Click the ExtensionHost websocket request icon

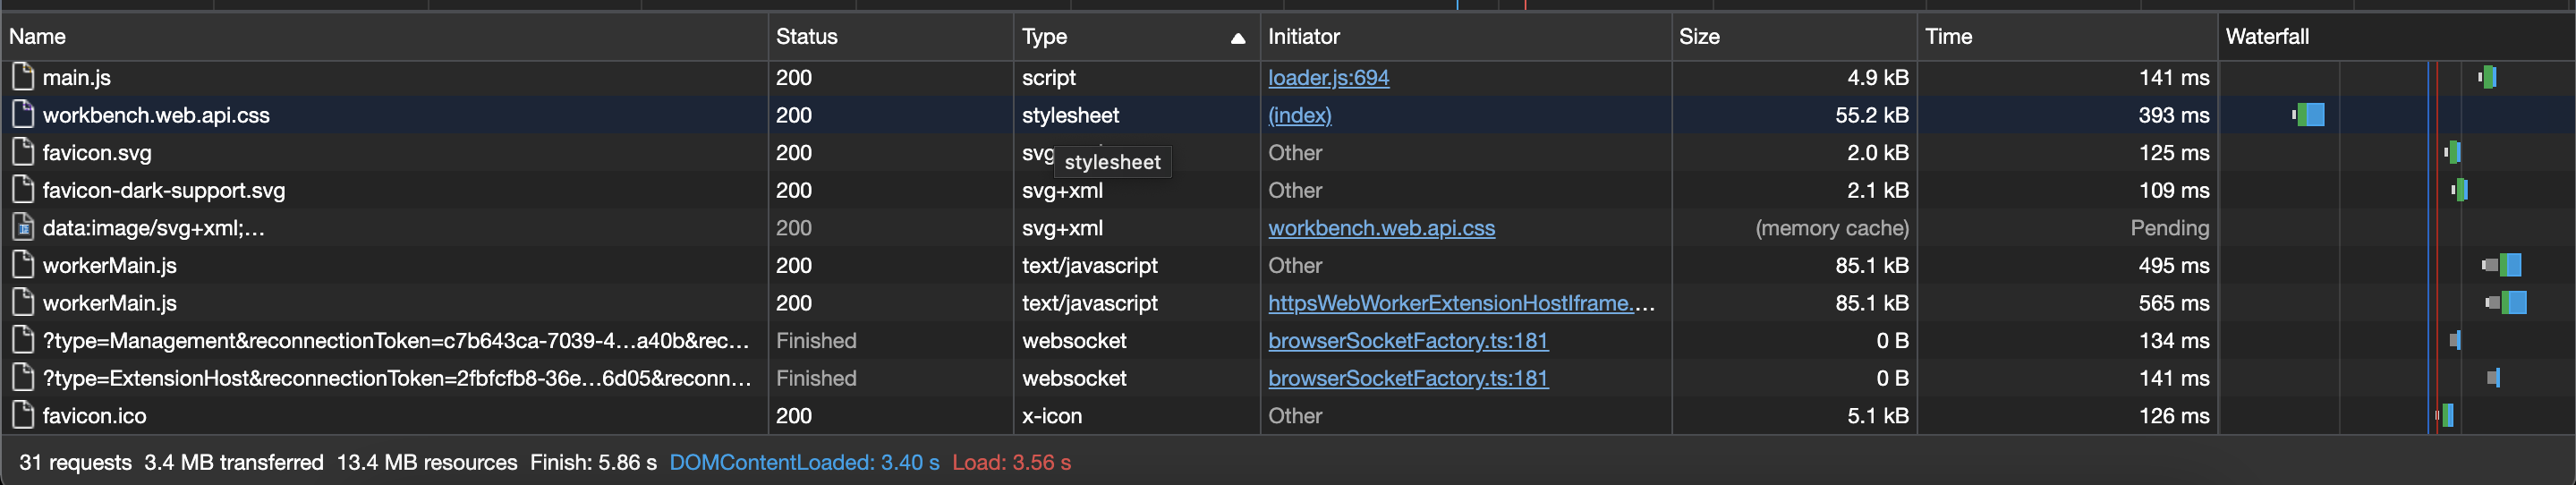pyautogui.click(x=22, y=378)
